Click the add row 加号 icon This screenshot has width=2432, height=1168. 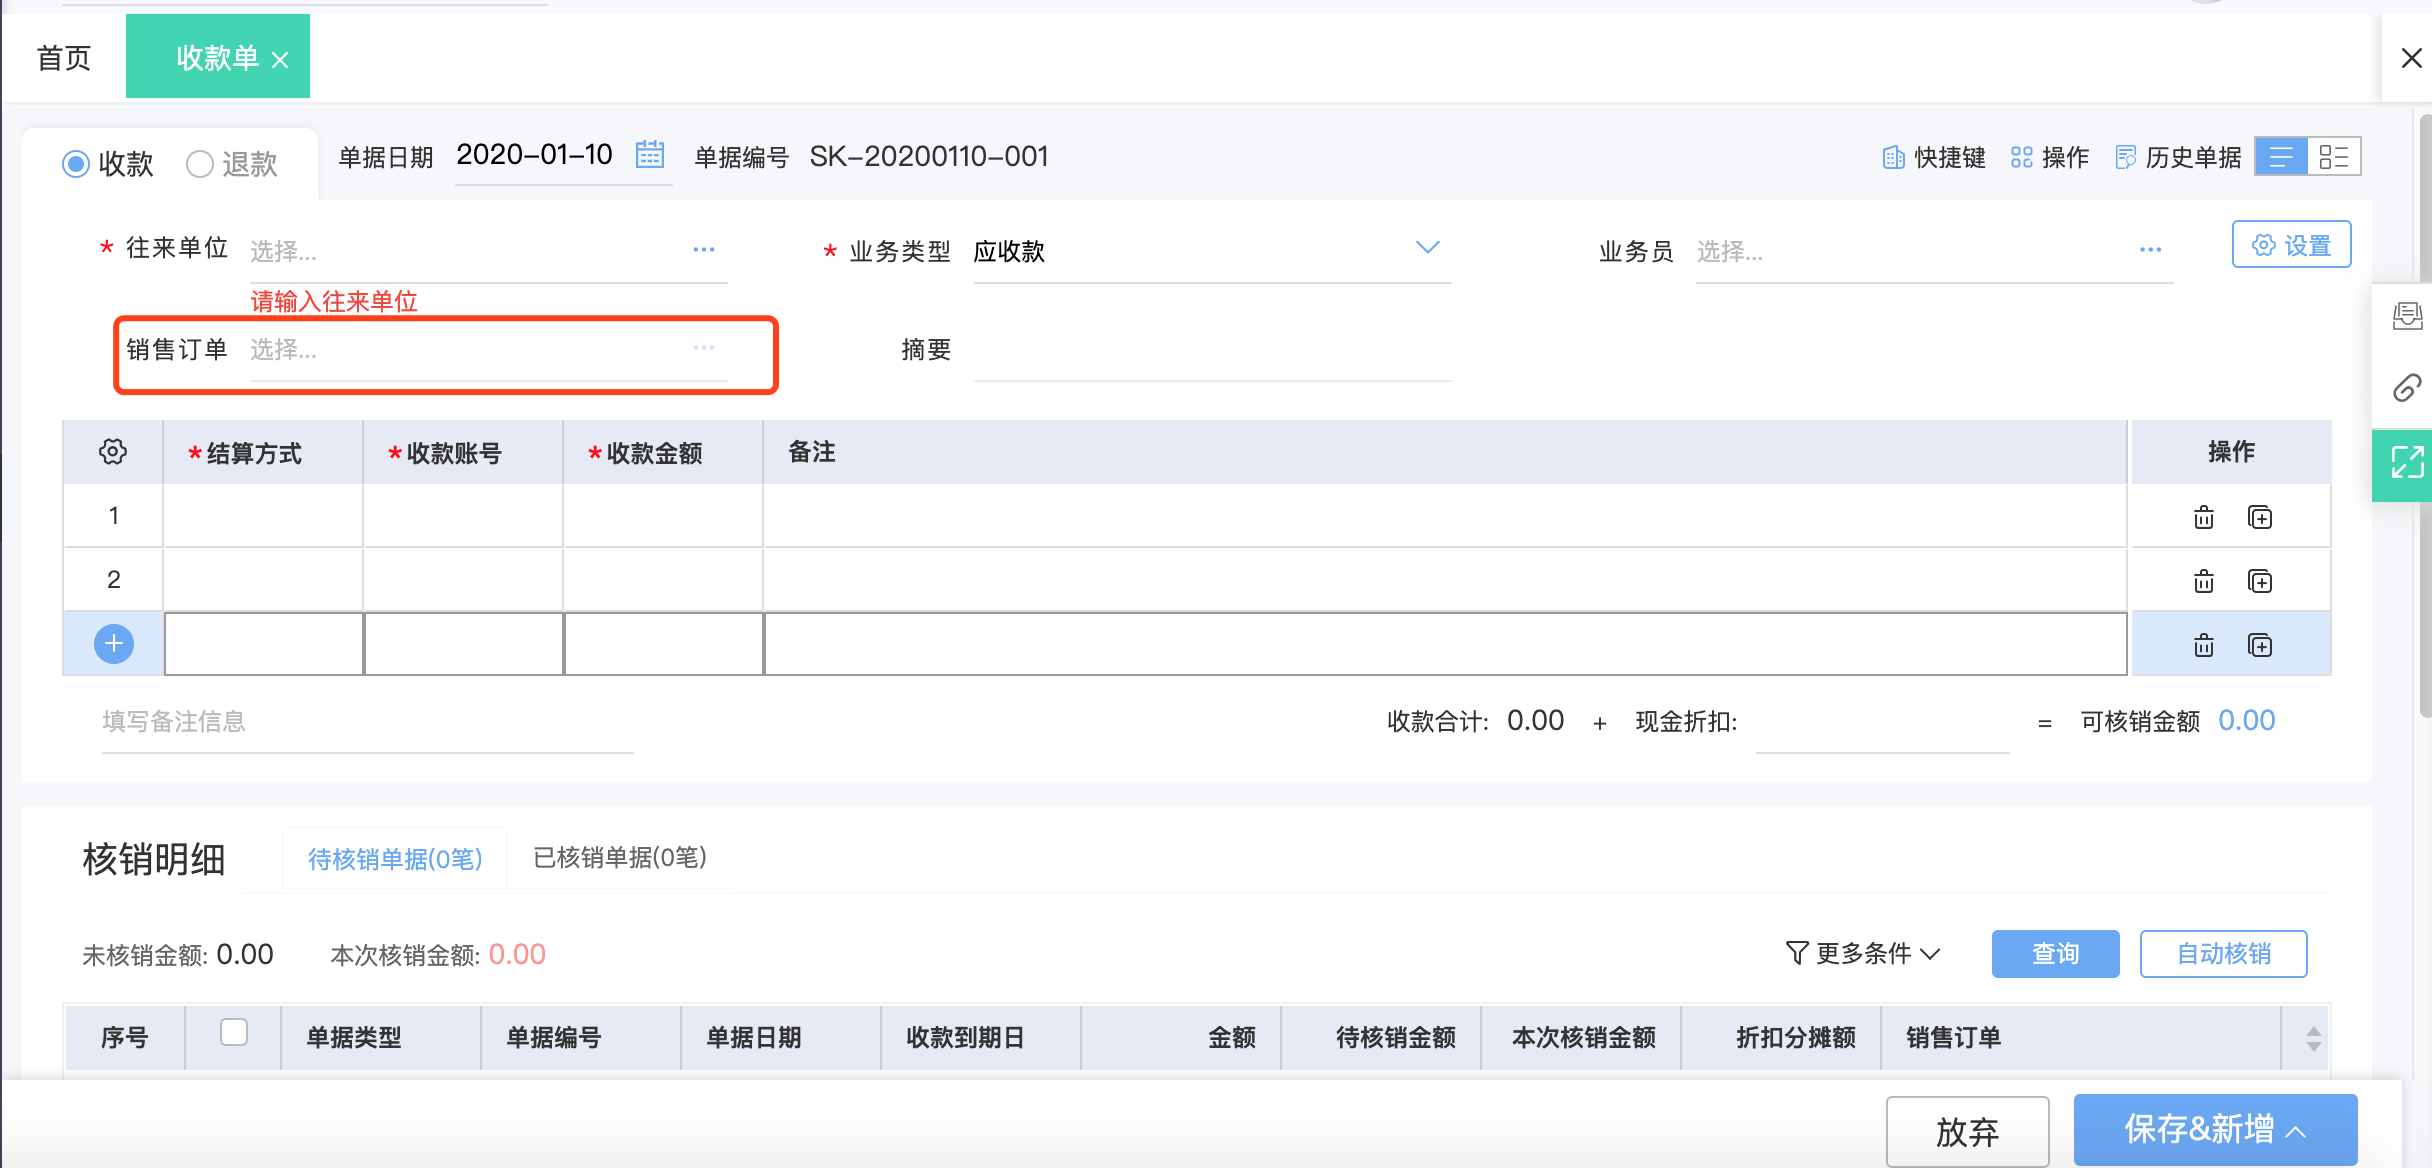click(115, 642)
